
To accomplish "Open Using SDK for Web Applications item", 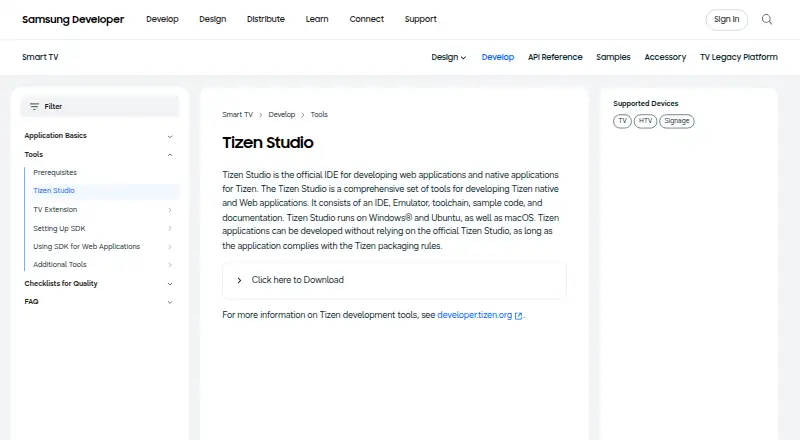I will [x=86, y=246].
